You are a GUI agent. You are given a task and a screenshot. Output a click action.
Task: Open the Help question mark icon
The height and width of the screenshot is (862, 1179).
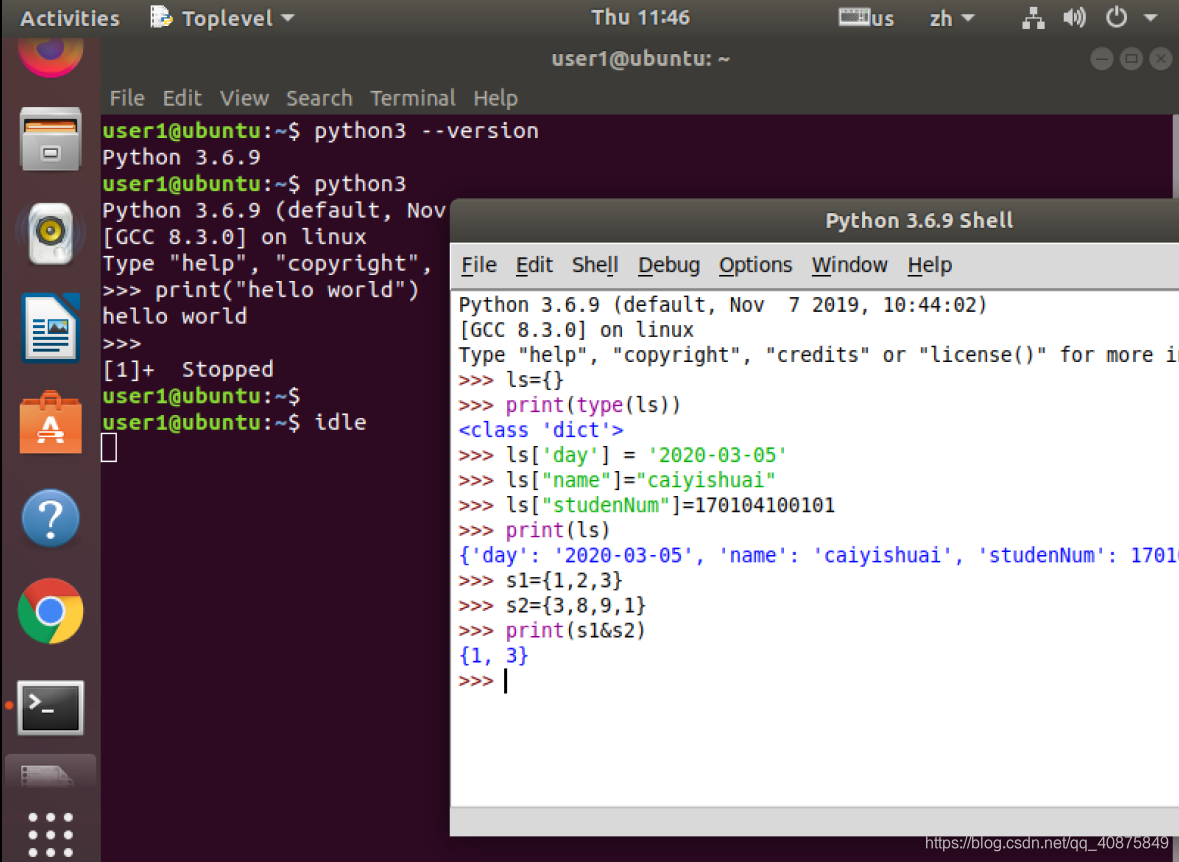(50, 517)
